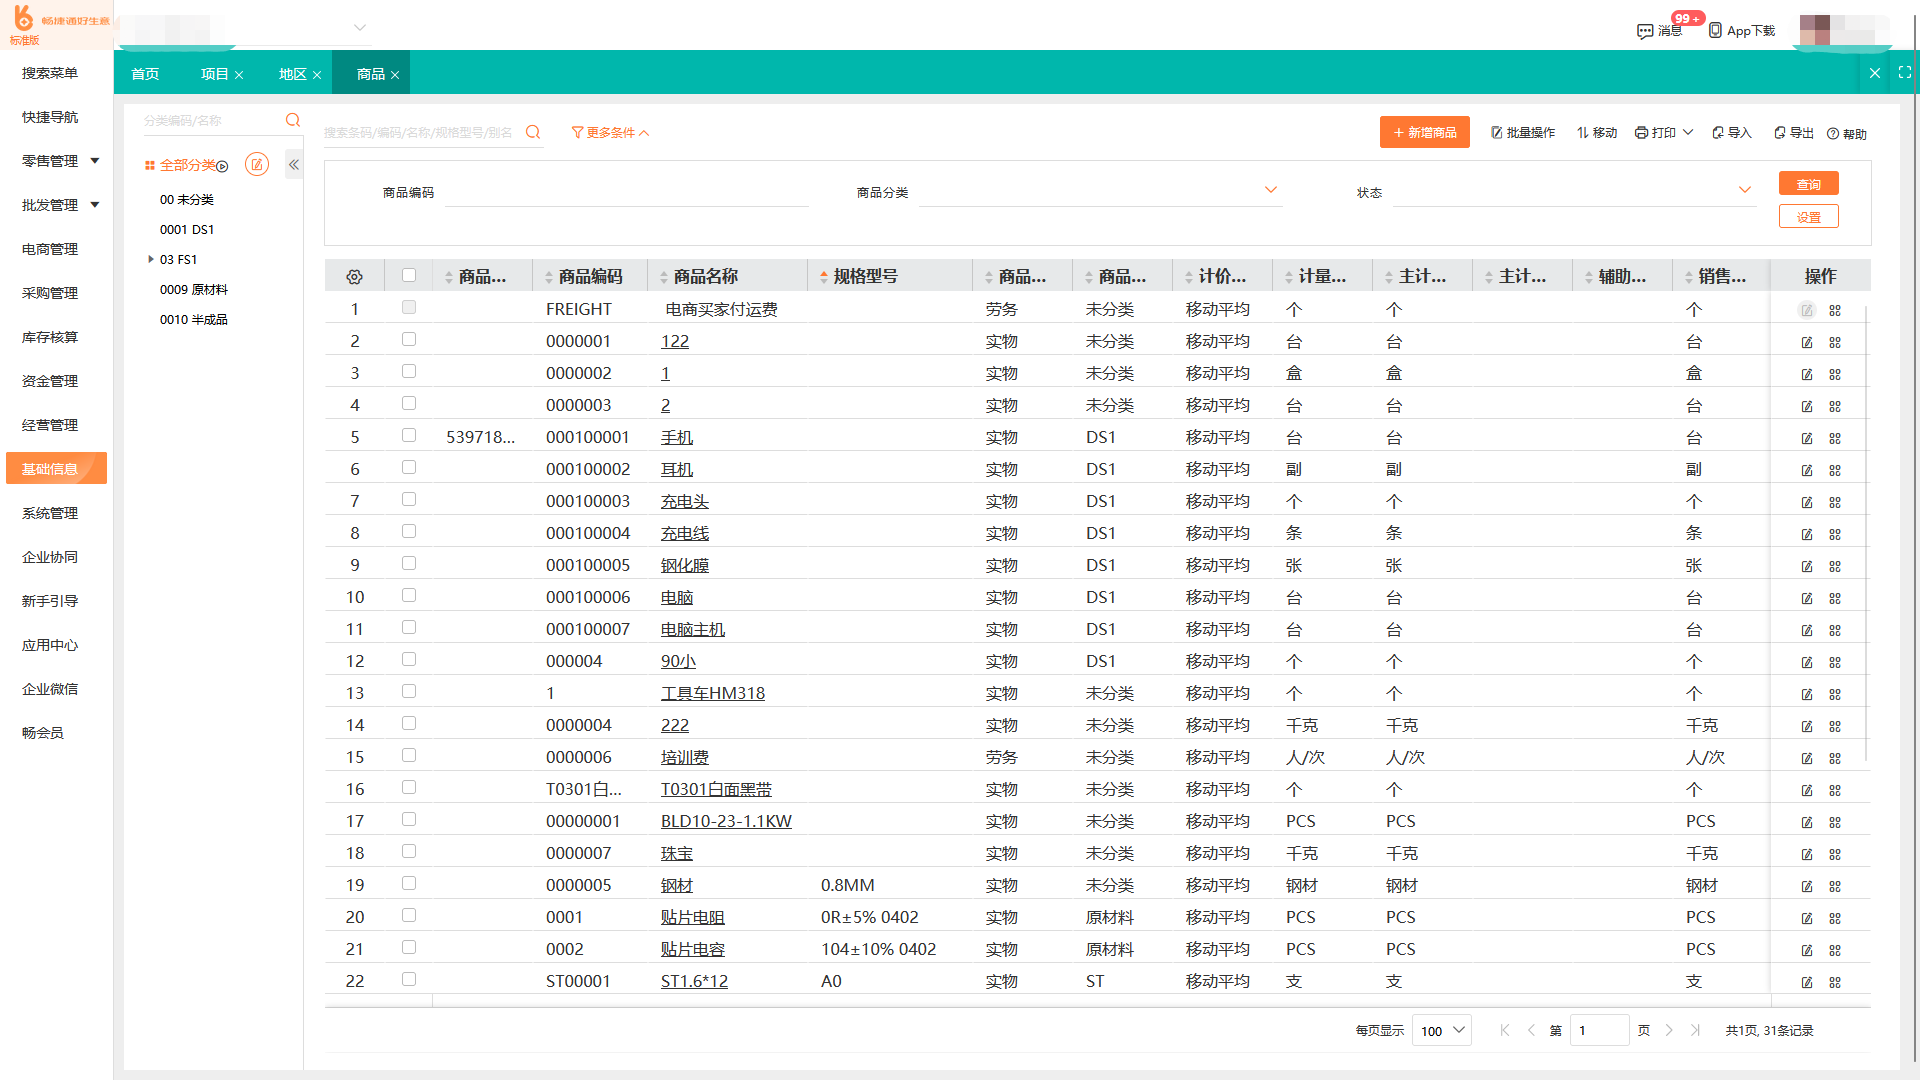Expand the 03 FS1 category tree item
Image resolution: width=1920 pixels, height=1080 pixels.
(150, 258)
